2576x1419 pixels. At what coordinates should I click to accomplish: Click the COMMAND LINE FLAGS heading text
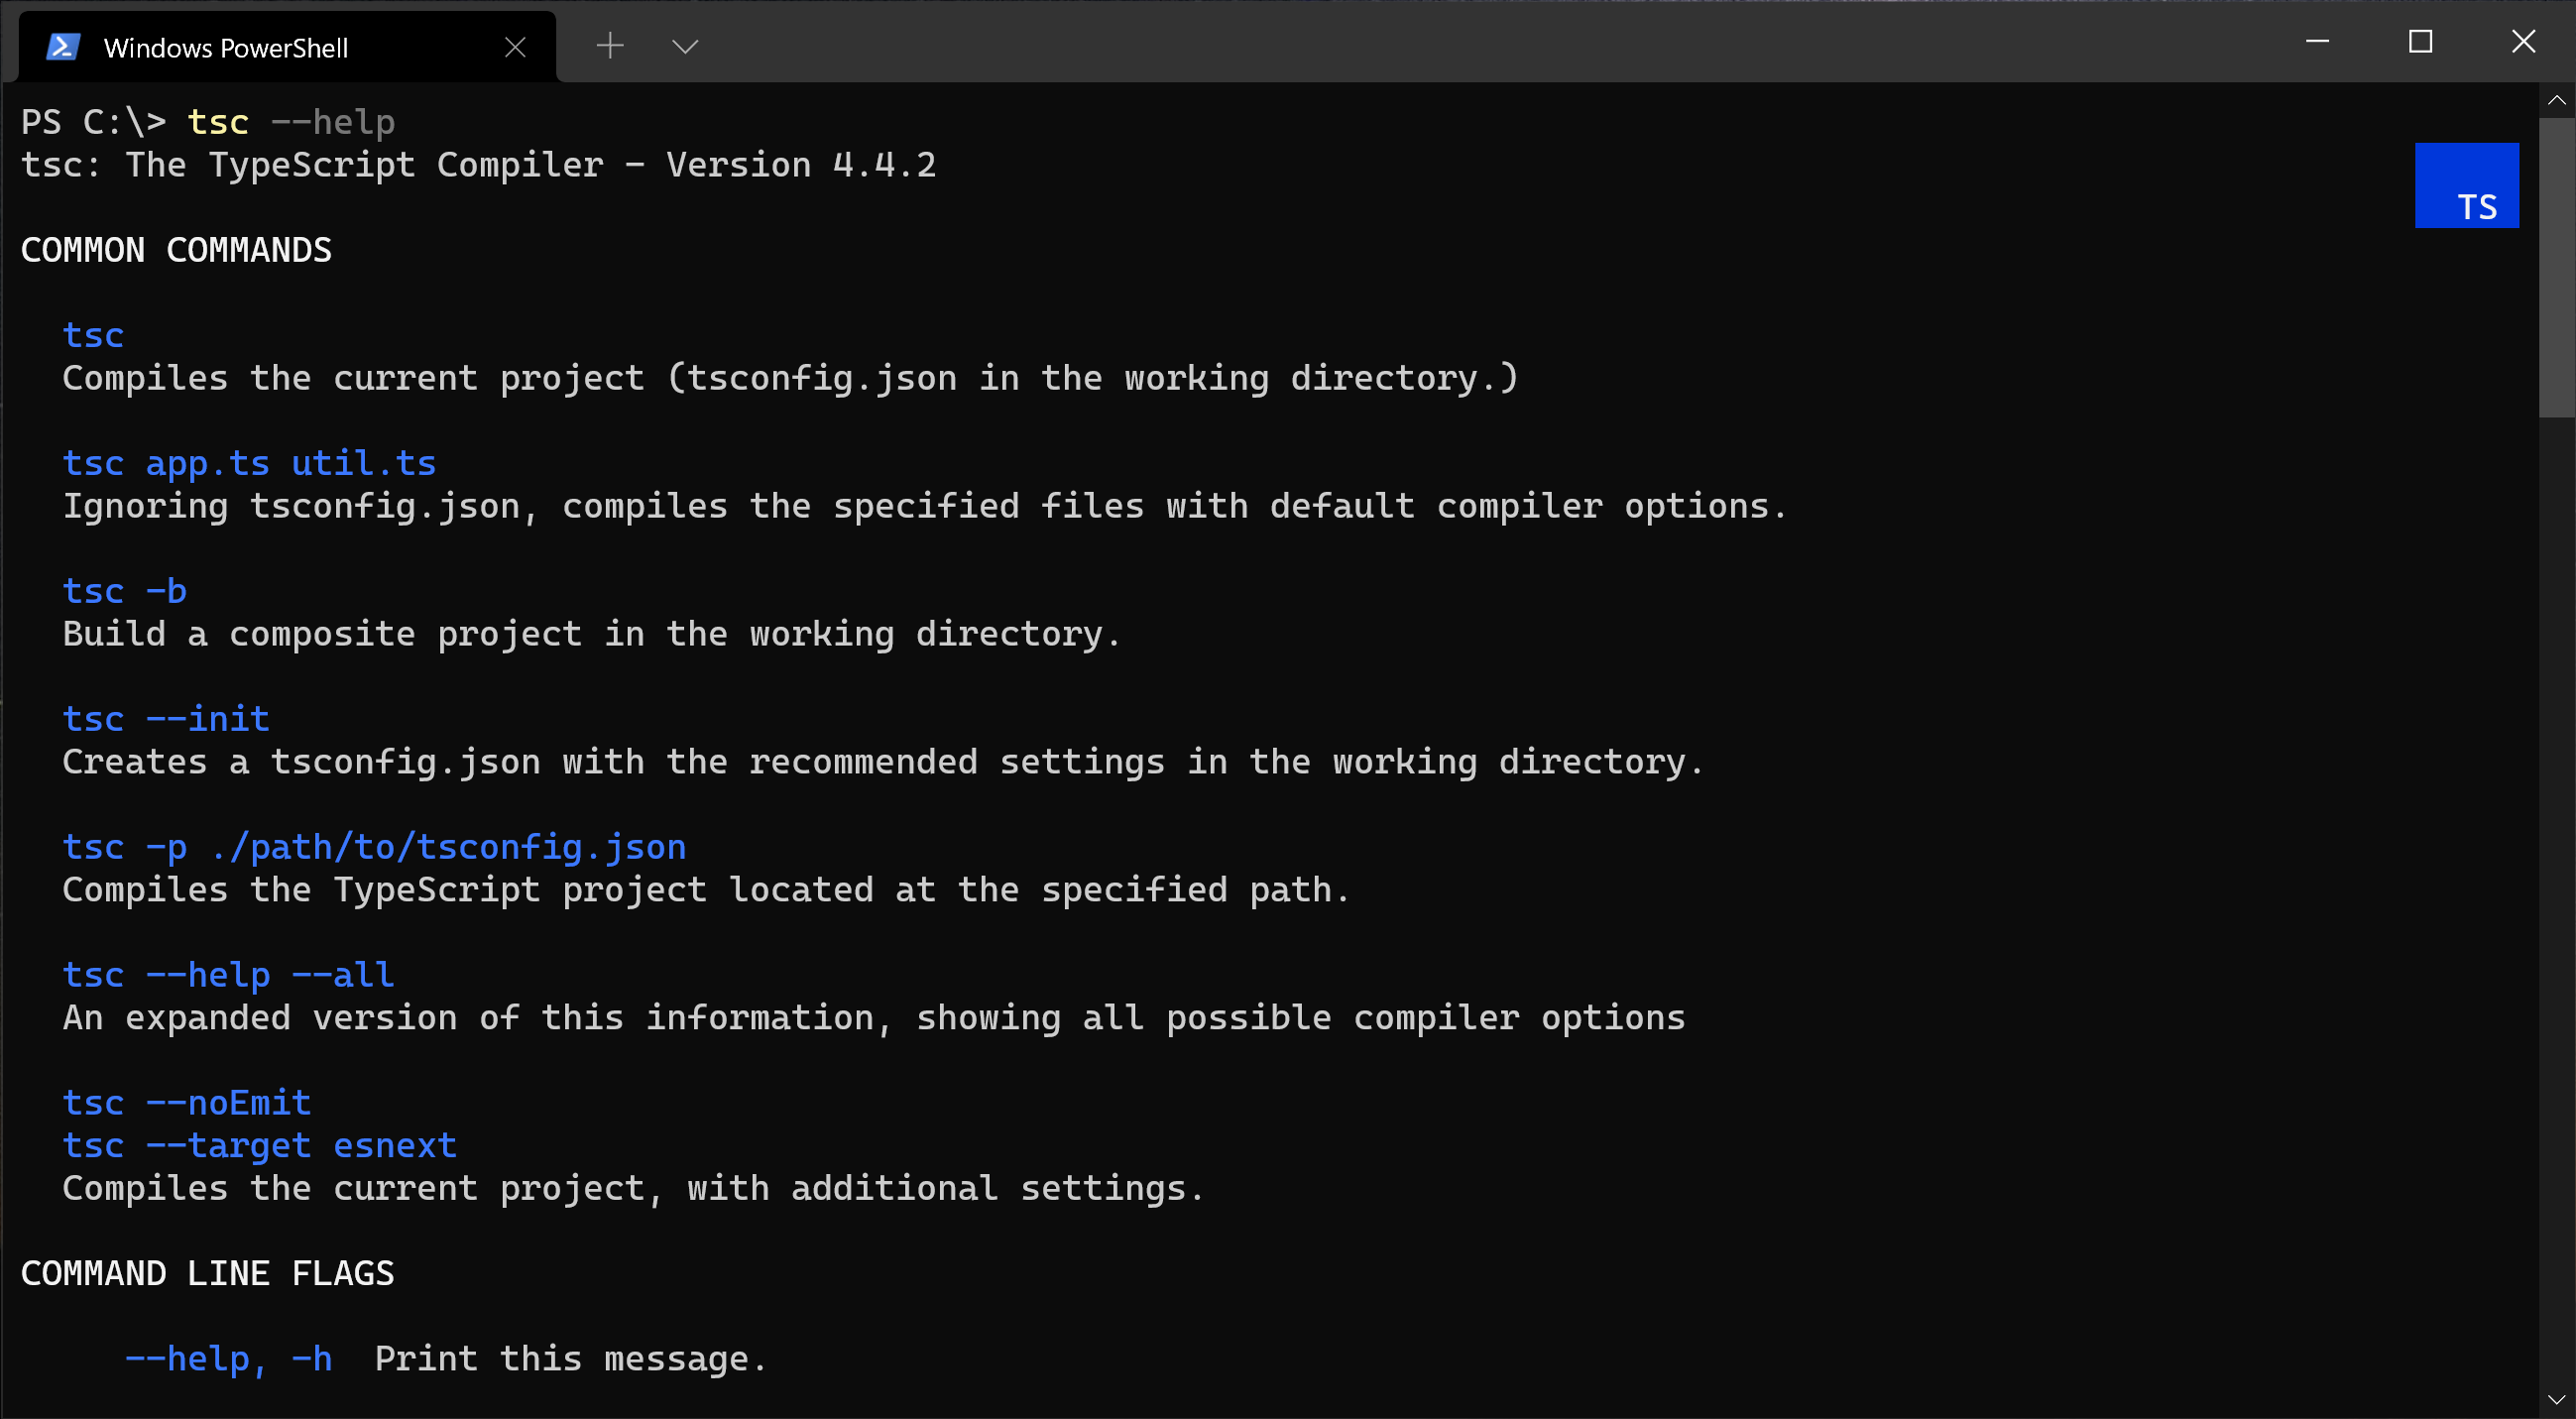(207, 1272)
